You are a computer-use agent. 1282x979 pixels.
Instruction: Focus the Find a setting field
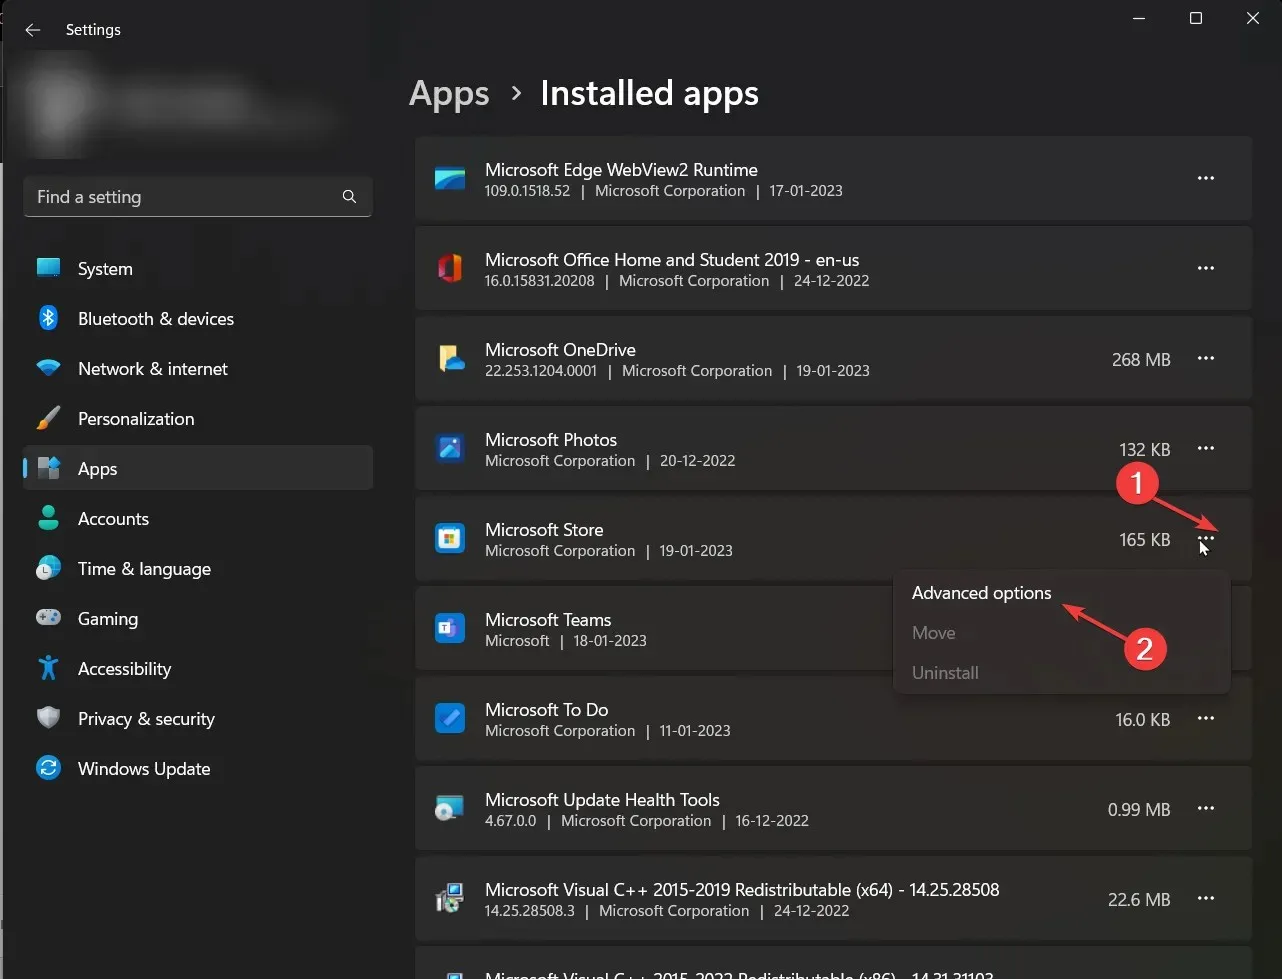coord(198,197)
